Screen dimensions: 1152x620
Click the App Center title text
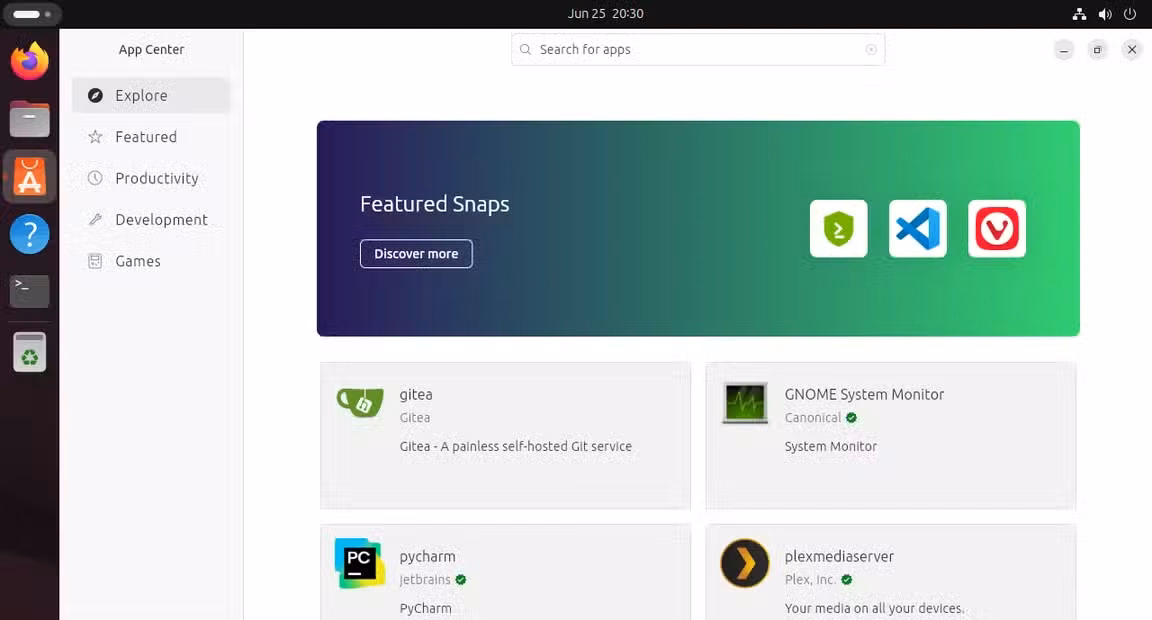[x=151, y=49]
